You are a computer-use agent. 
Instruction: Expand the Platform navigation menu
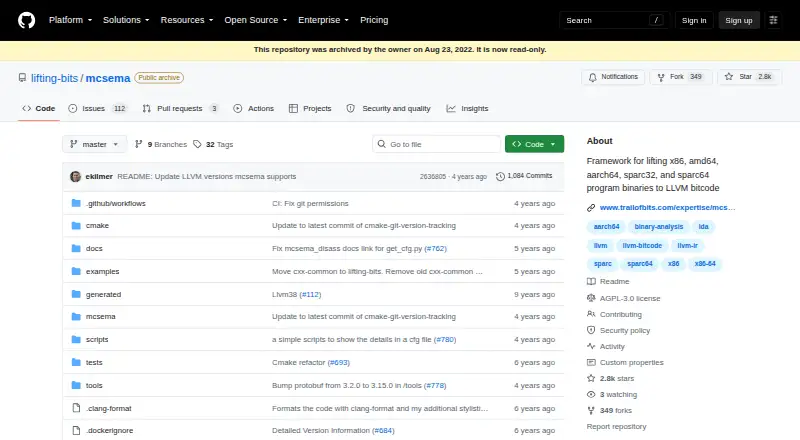tap(70, 20)
